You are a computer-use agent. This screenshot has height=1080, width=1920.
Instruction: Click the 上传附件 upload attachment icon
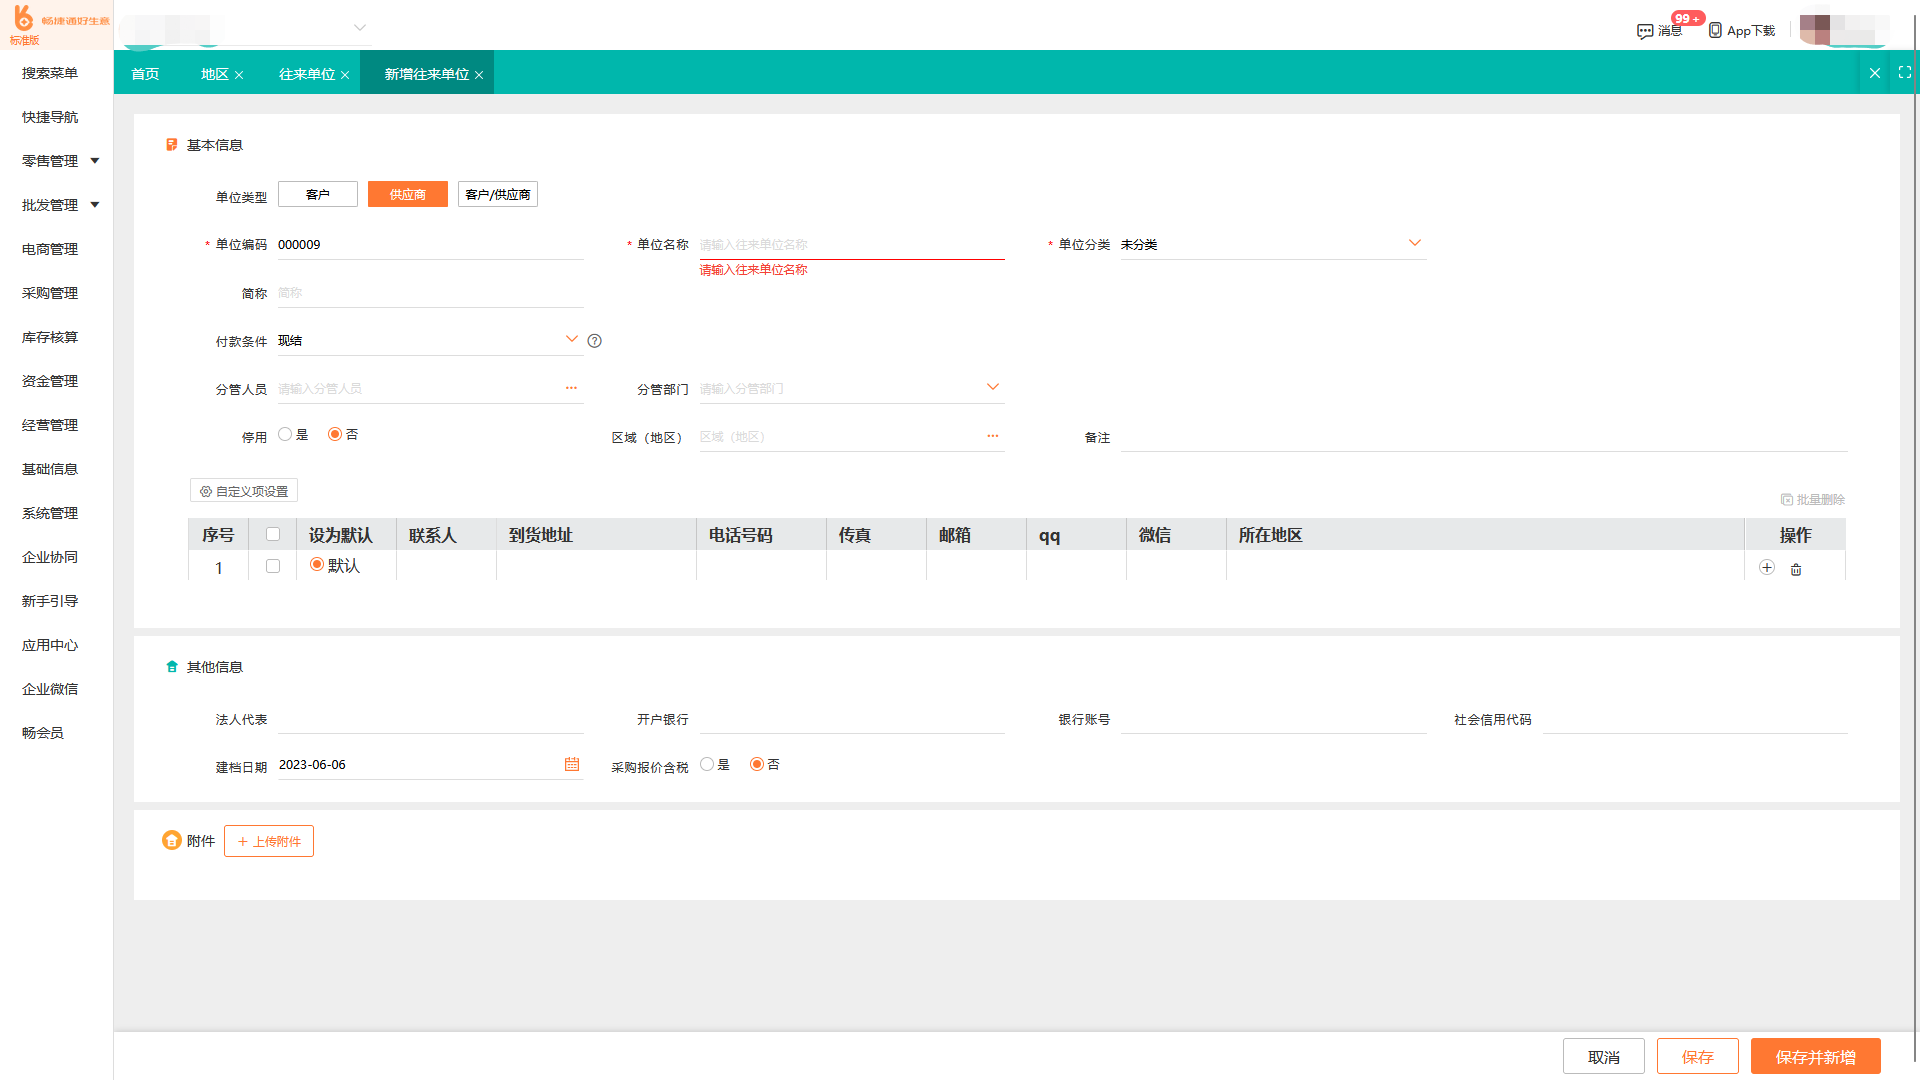pyautogui.click(x=270, y=841)
